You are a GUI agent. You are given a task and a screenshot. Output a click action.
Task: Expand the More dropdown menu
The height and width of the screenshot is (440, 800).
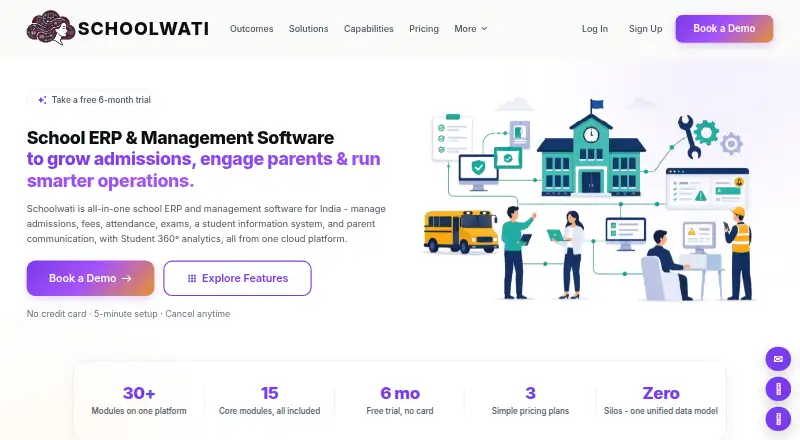[470, 29]
